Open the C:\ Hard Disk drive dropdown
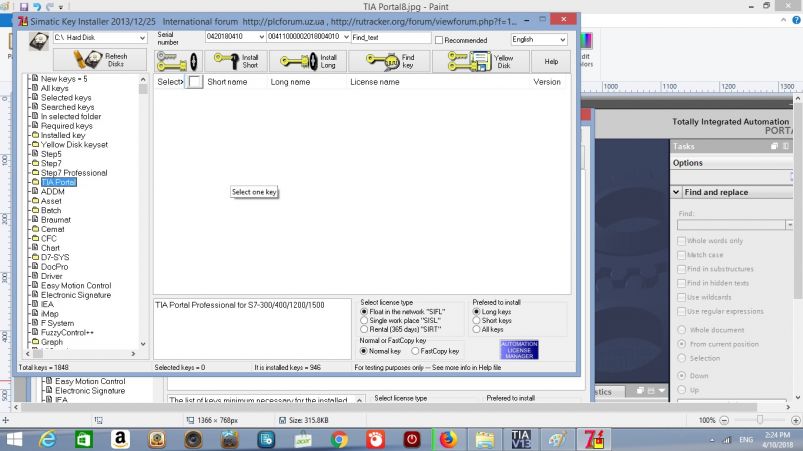803x451 pixels. 143,38
